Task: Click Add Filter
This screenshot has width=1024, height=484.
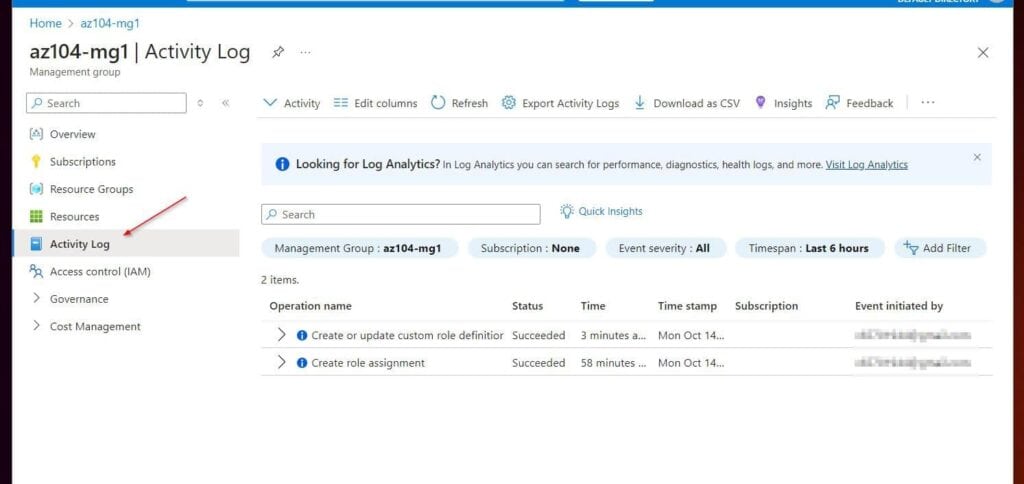Action: point(938,248)
